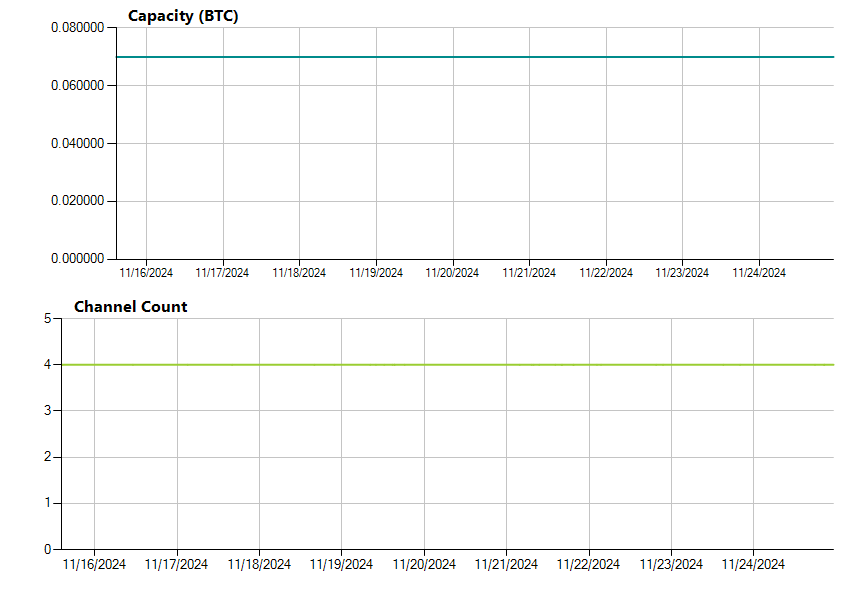Click the 0.040000 y-axis label

click(x=78, y=144)
